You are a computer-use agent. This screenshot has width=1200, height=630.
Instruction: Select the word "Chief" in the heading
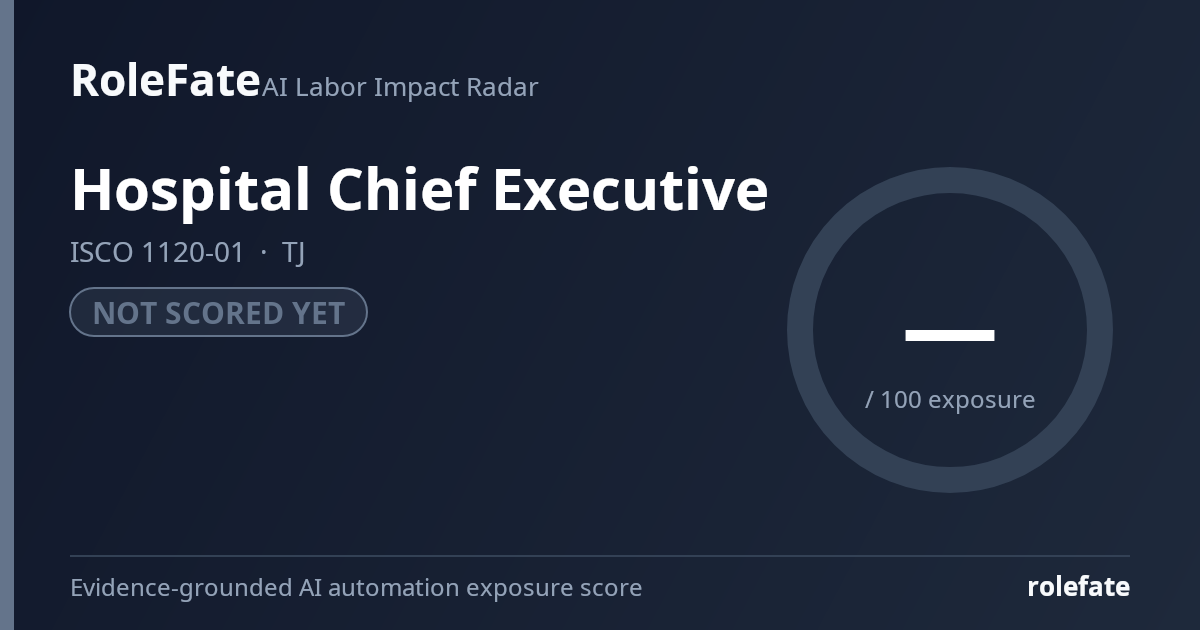(401, 190)
